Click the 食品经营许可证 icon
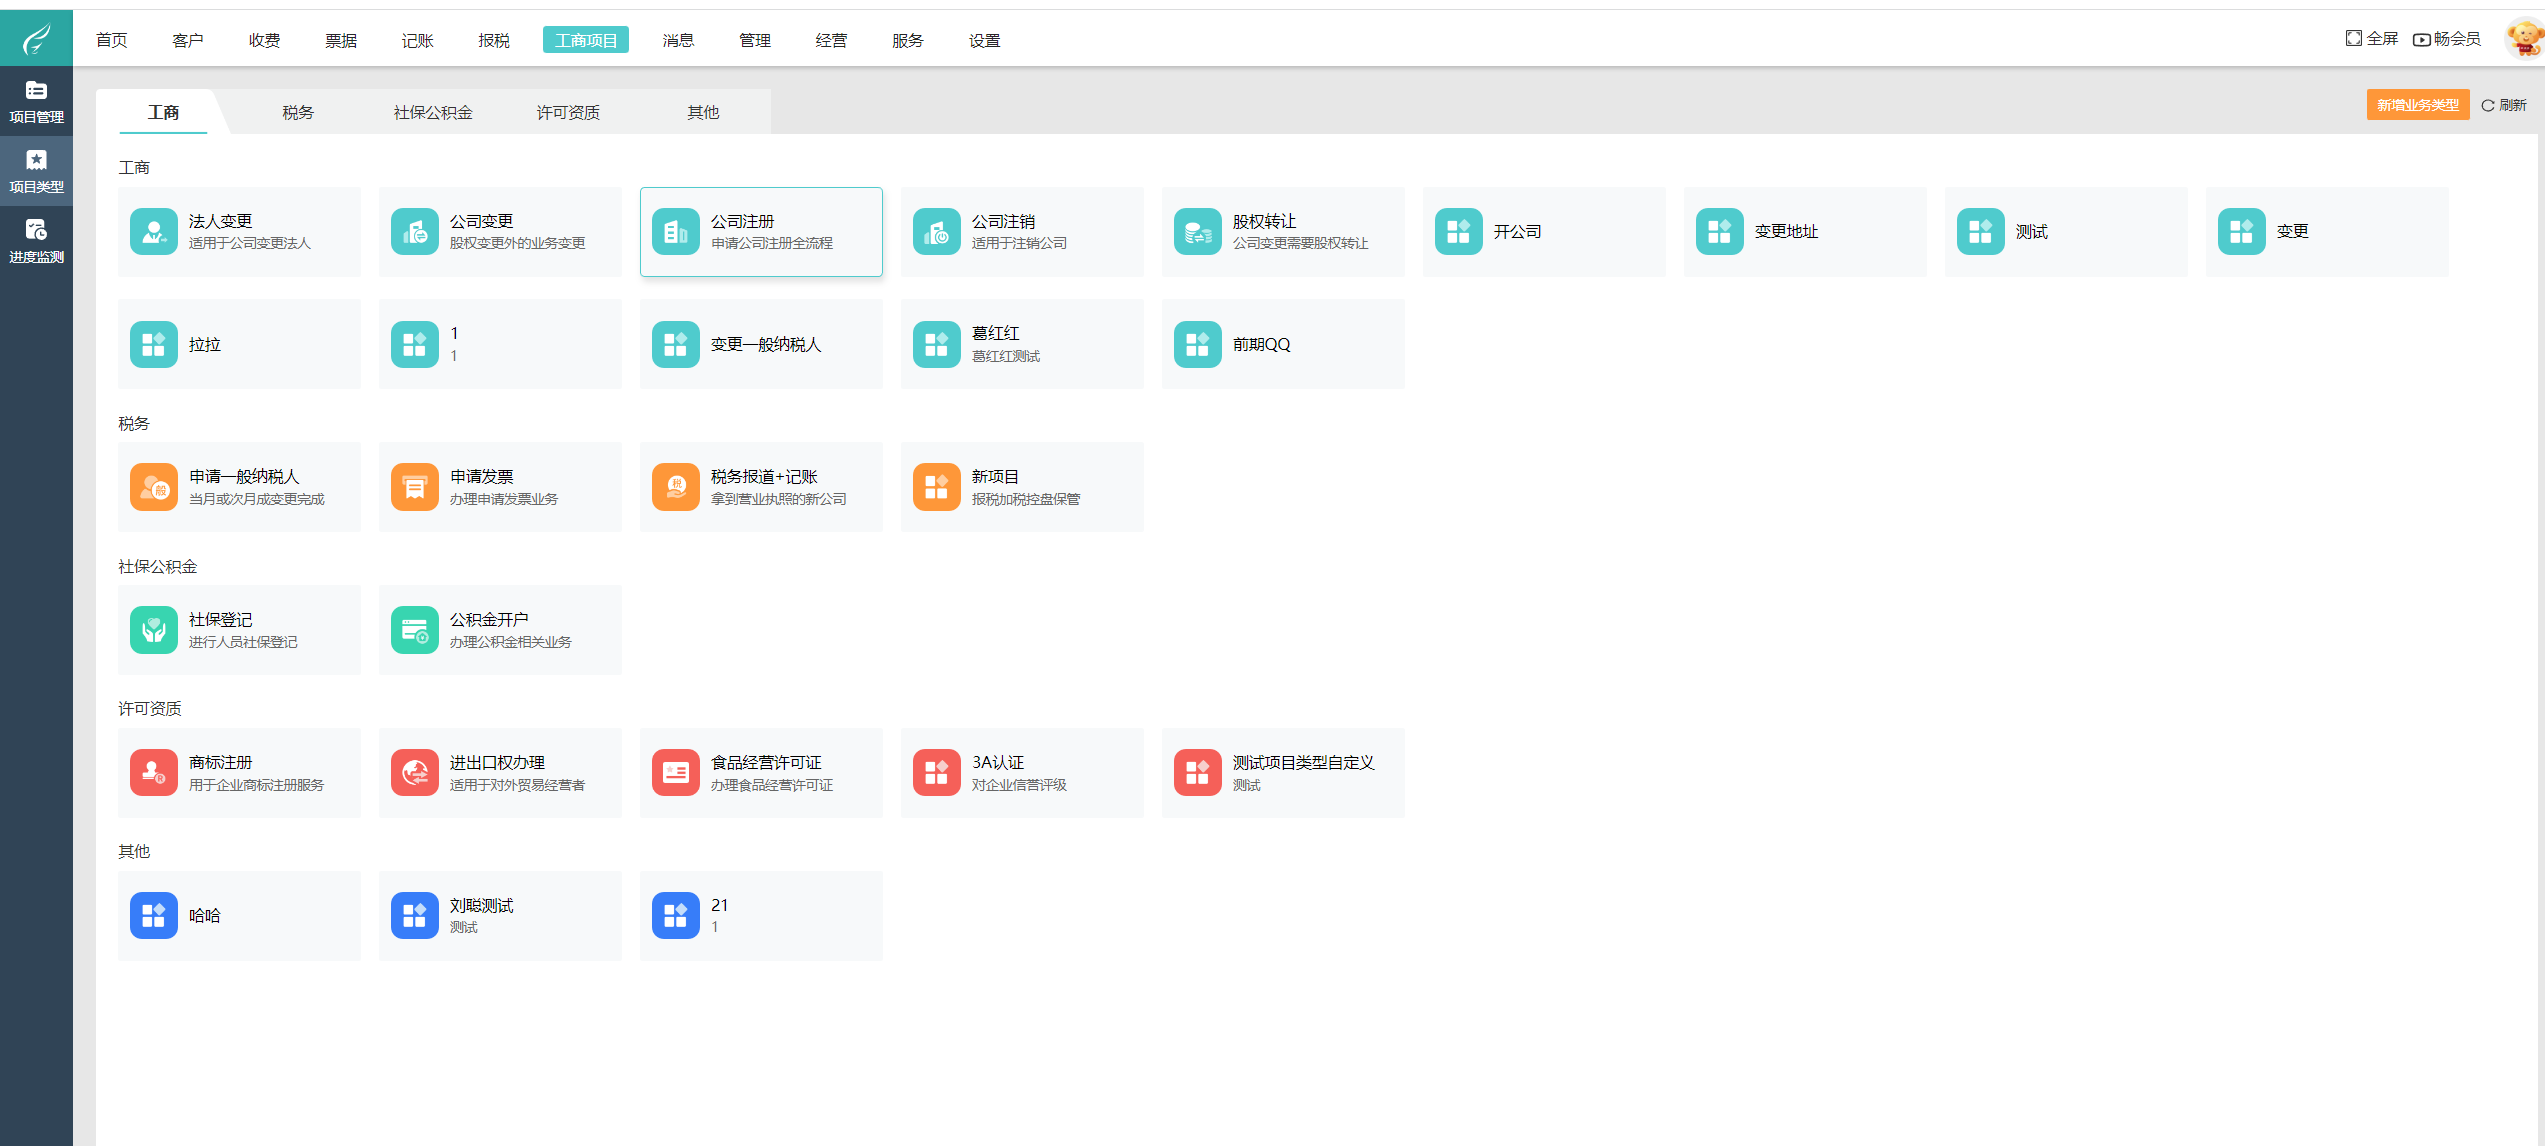This screenshot has width=2545, height=1146. tap(677, 773)
